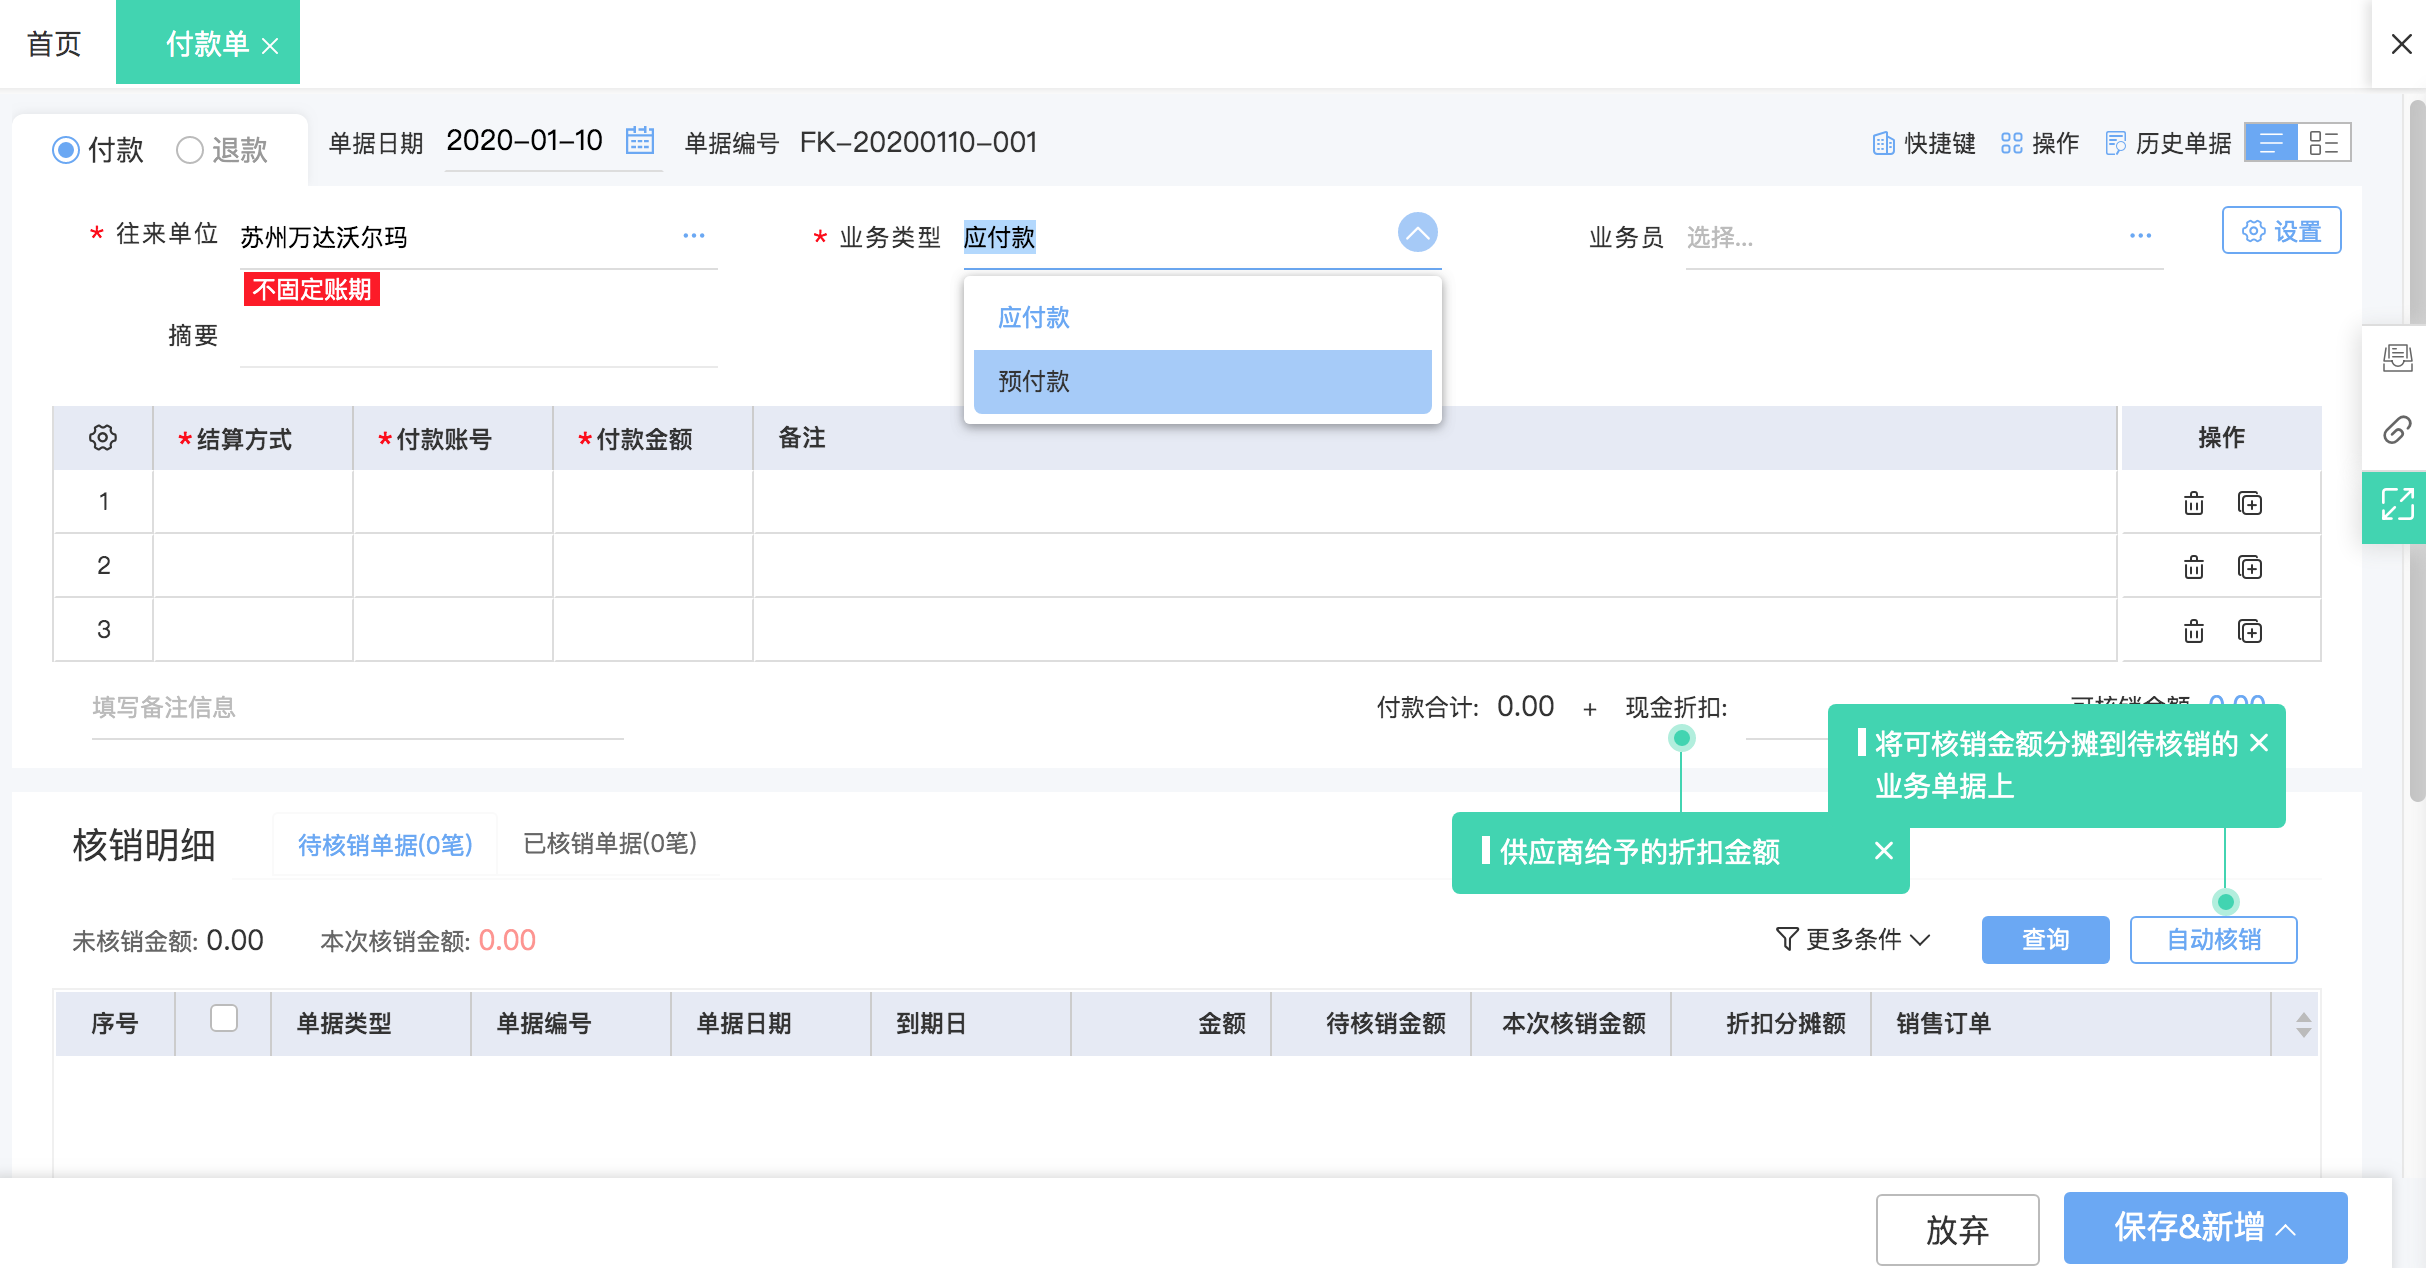
Task: Click the collapse chevron on 业务类型
Action: click(x=1417, y=233)
